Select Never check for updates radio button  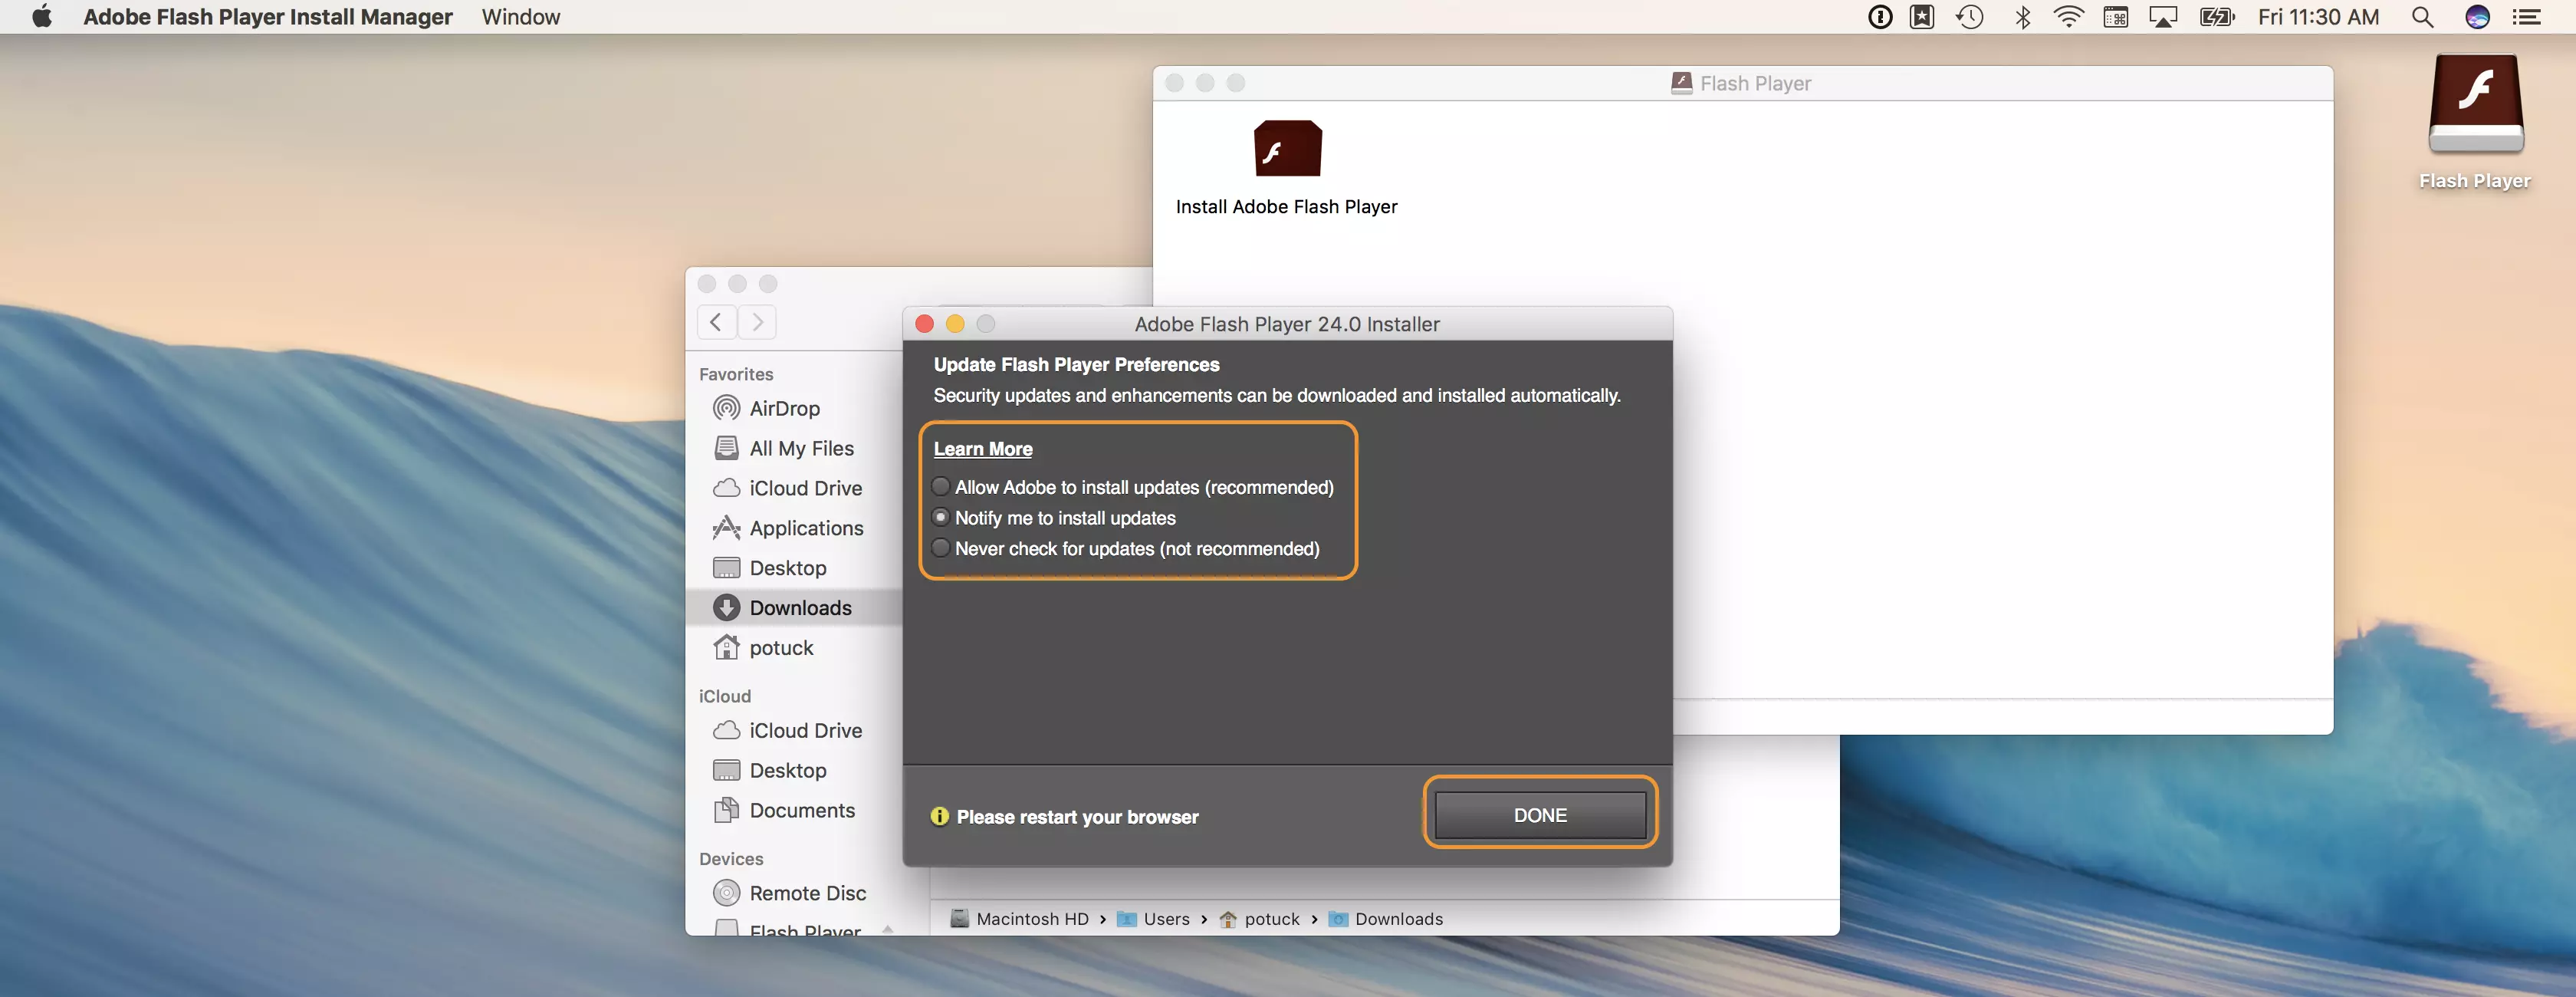pyautogui.click(x=940, y=547)
